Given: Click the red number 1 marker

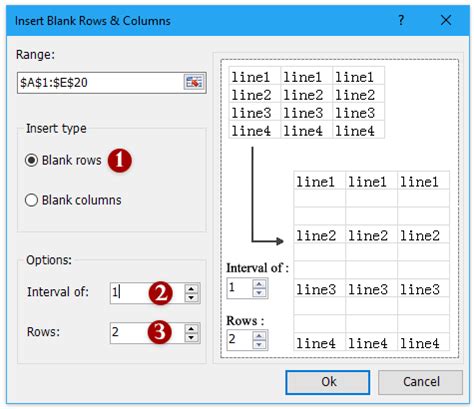Looking at the screenshot, I should tap(120, 160).
